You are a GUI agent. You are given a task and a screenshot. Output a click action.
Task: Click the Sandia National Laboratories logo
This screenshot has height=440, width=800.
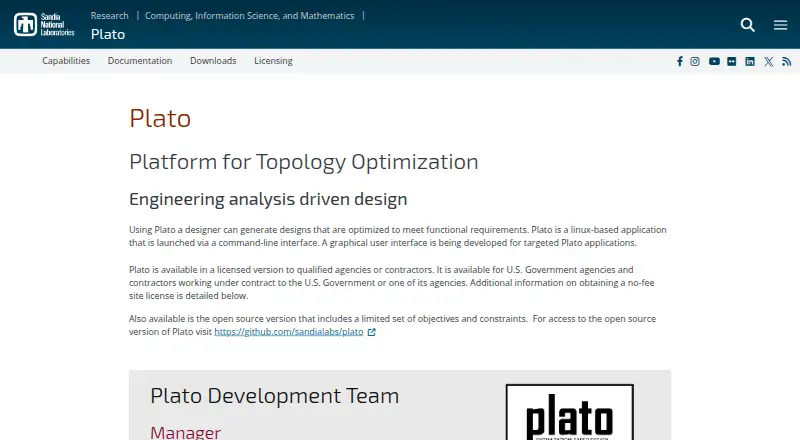44,25
